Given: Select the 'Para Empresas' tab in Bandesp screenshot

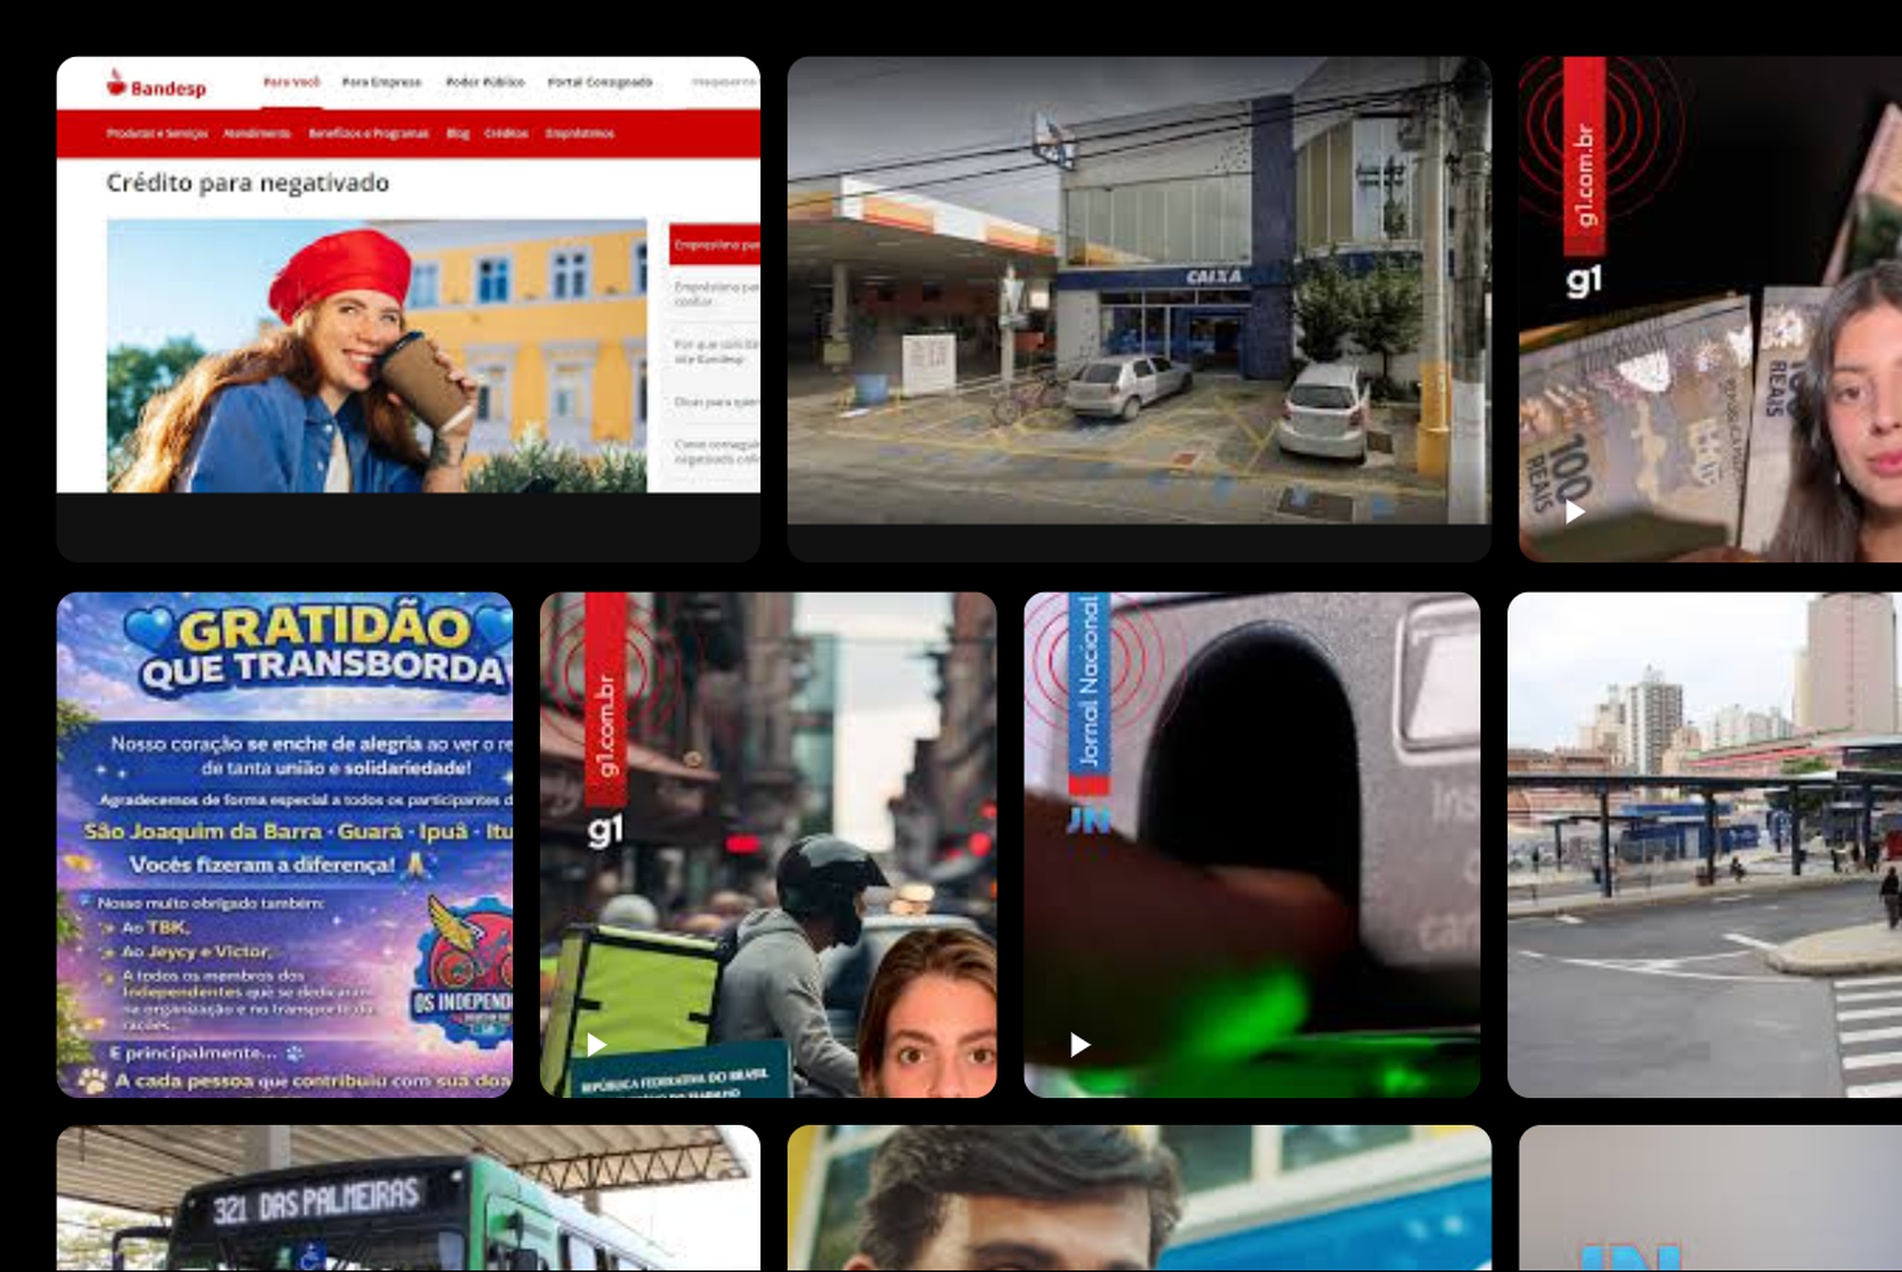Looking at the screenshot, I should 381,82.
